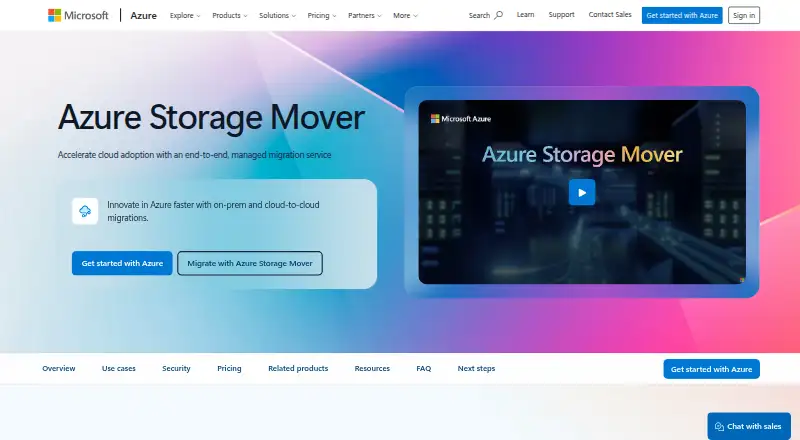This screenshot has width=800, height=440.
Task: Click hero Get started with Azure button
Action: pos(122,263)
